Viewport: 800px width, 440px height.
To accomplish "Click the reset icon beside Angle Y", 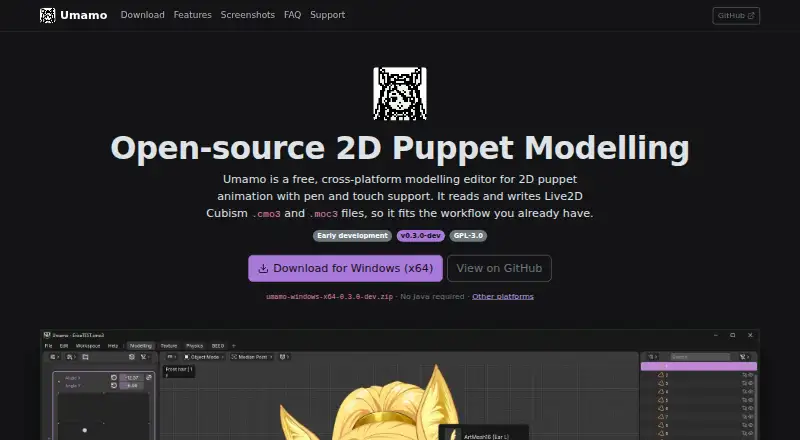I will [114, 385].
